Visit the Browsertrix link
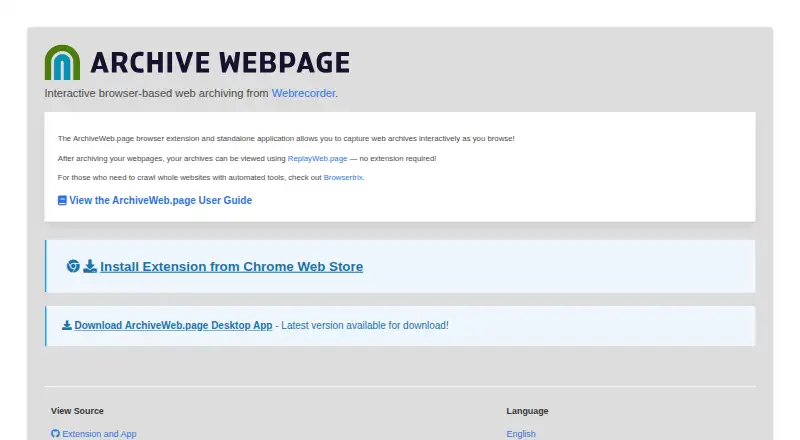The height and width of the screenshot is (440, 800). (343, 178)
